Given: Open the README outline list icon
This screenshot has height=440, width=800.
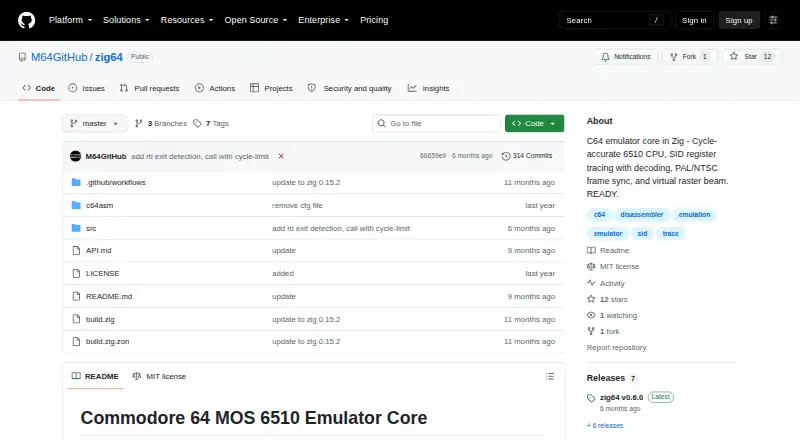Looking at the screenshot, I should (x=549, y=376).
